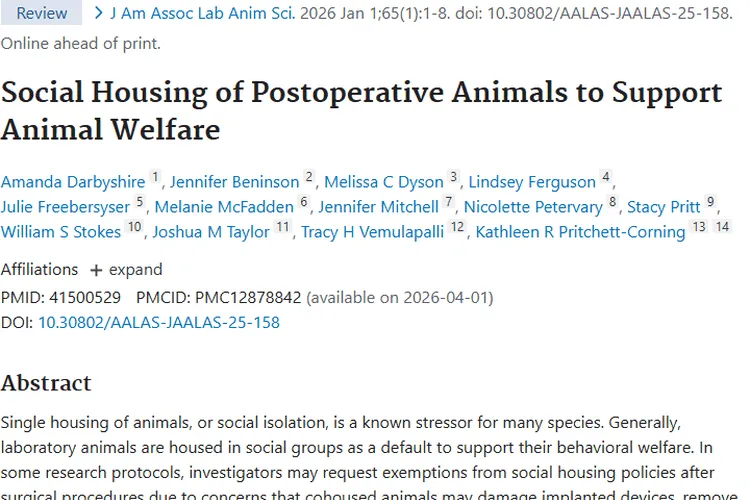750x500 pixels.
Task: Click affiliation superscript 10 after Stokes
Action: point(134,226)
